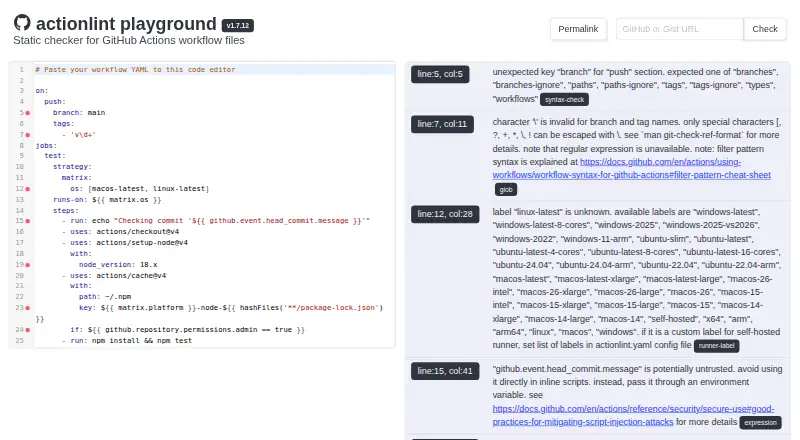
Task: Jump to error at line:7, col:11
Action: pyautogui.click(x=442, y=124)
